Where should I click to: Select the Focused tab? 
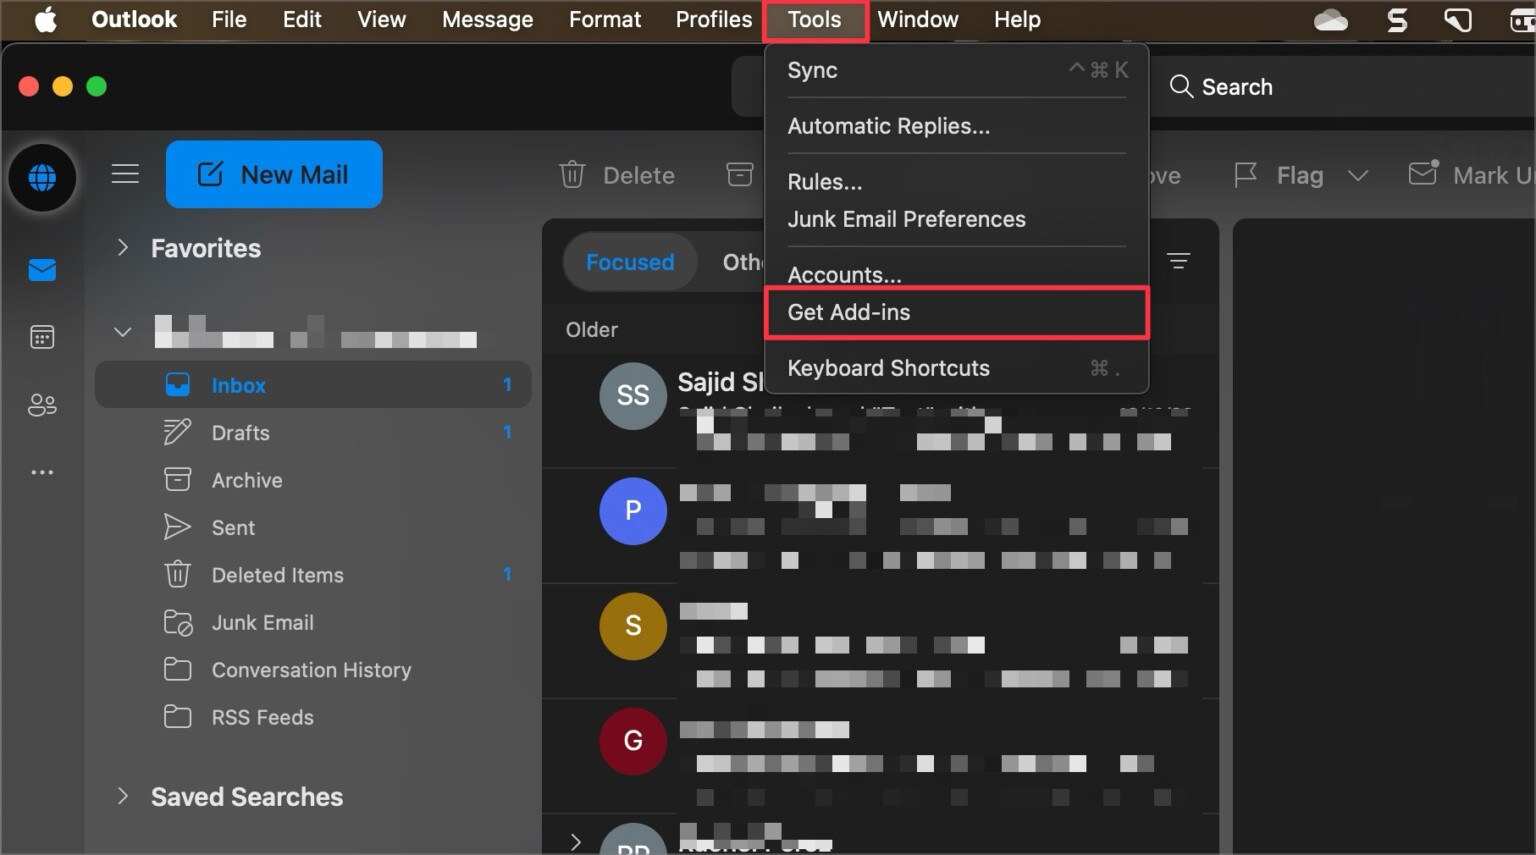pos(629,261)
